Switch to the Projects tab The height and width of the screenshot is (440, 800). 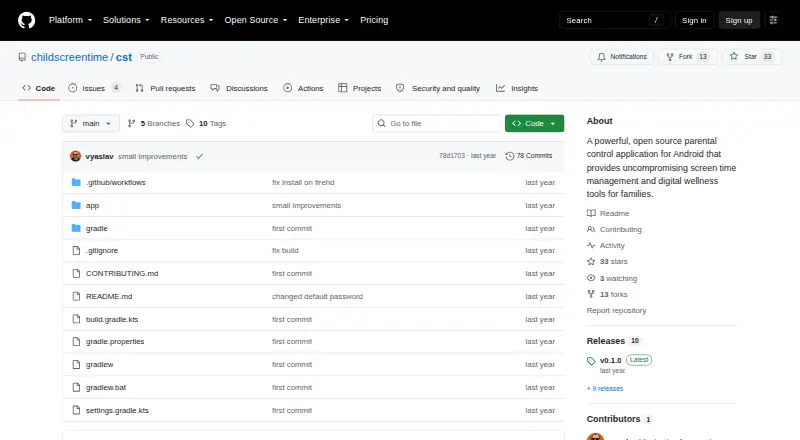(360, 88)
